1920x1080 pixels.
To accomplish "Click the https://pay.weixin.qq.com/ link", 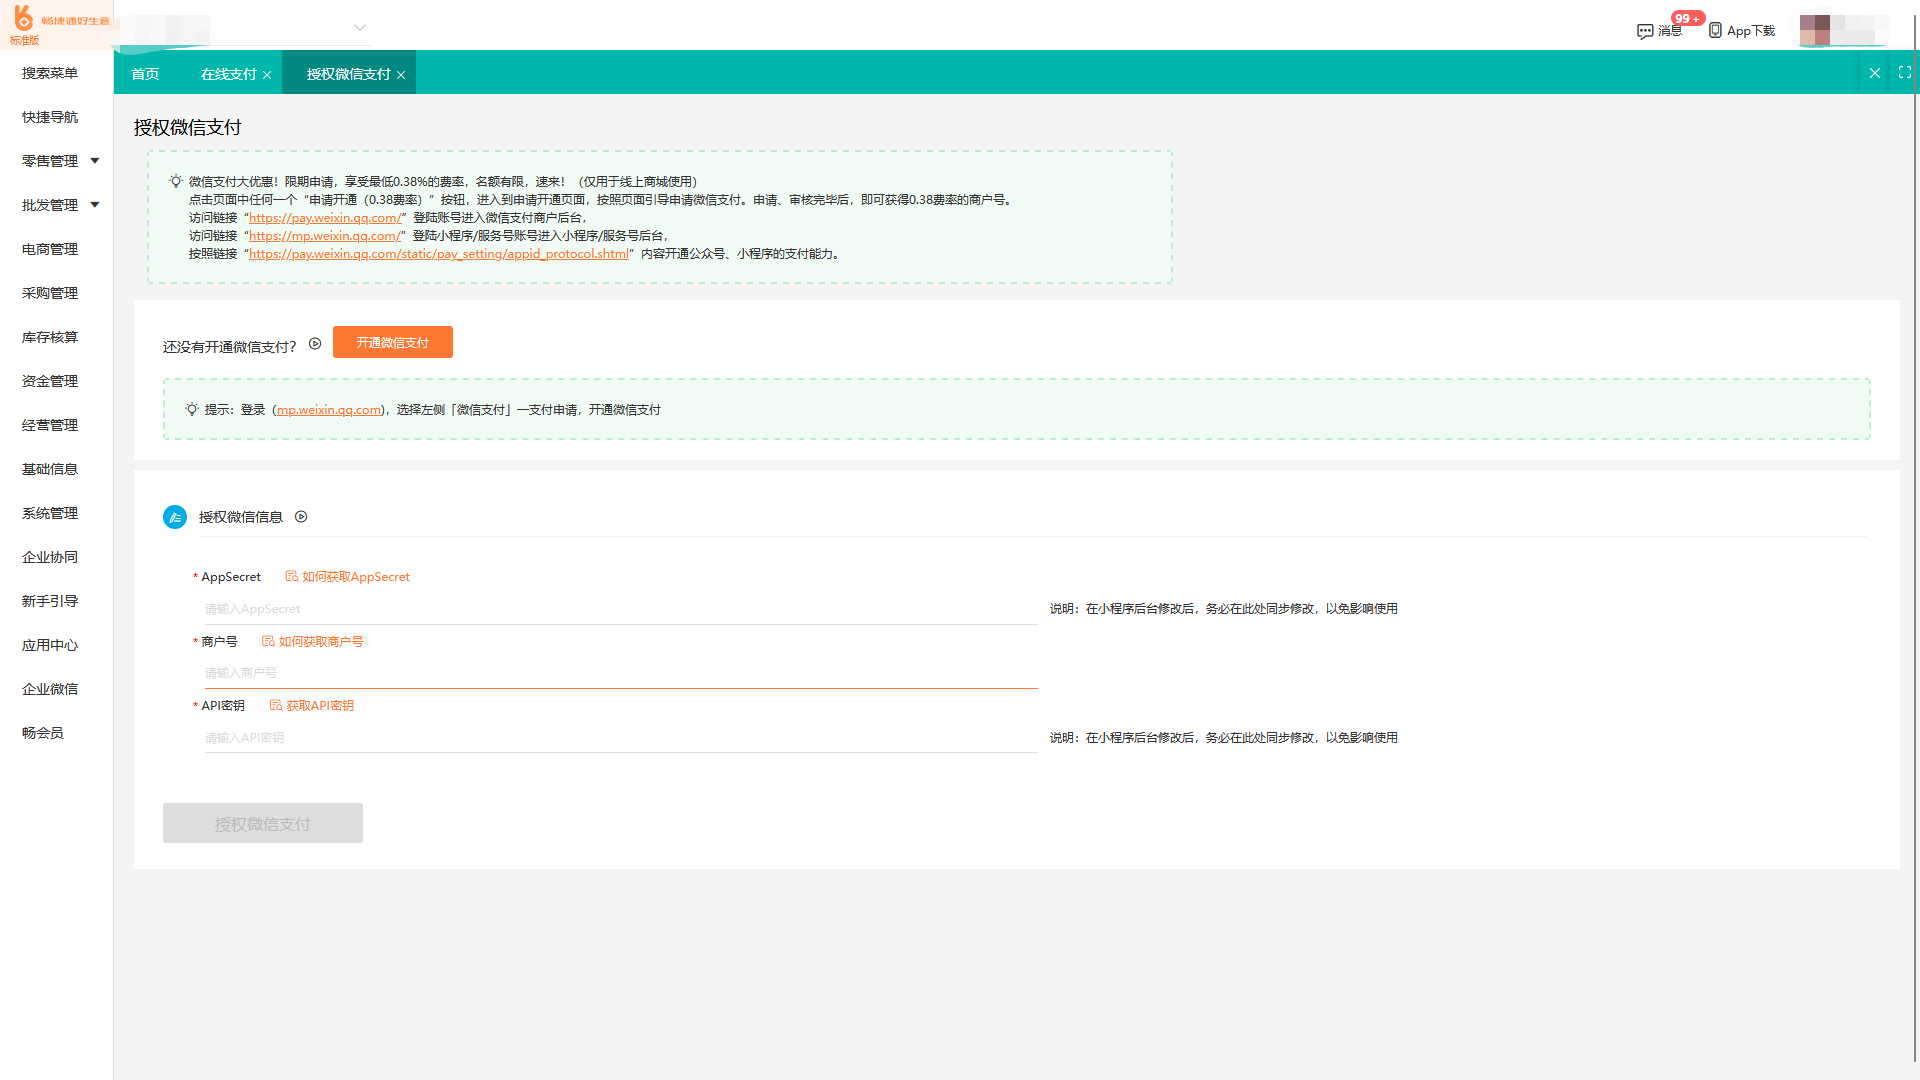I will coord(326,218).
